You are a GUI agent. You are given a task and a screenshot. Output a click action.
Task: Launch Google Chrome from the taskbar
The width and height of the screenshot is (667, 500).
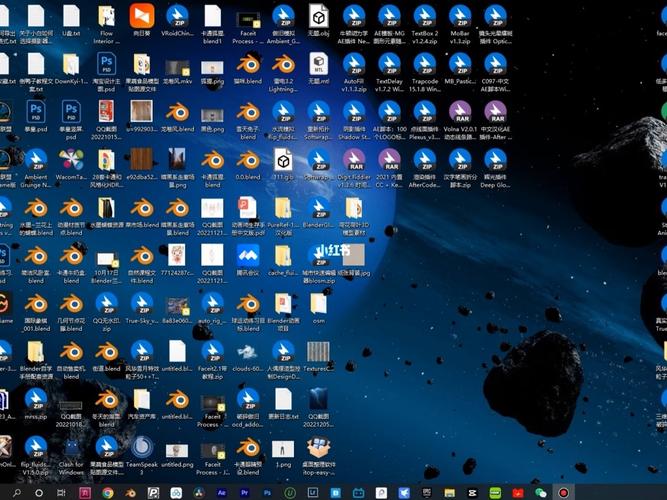(107, 492)
